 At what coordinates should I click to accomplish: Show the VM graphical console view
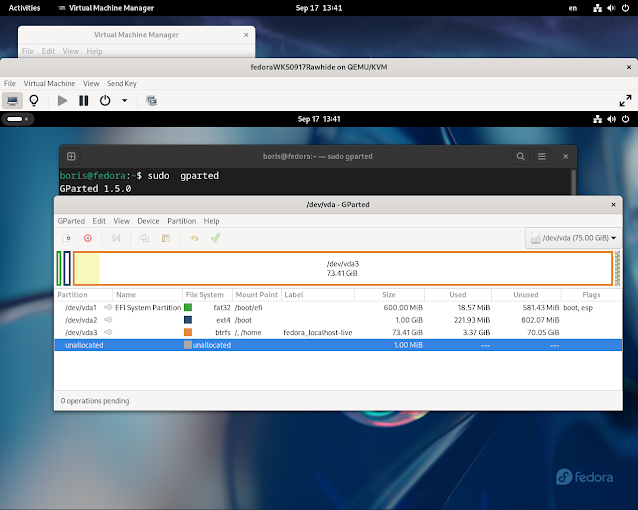[x=13, y=100]
